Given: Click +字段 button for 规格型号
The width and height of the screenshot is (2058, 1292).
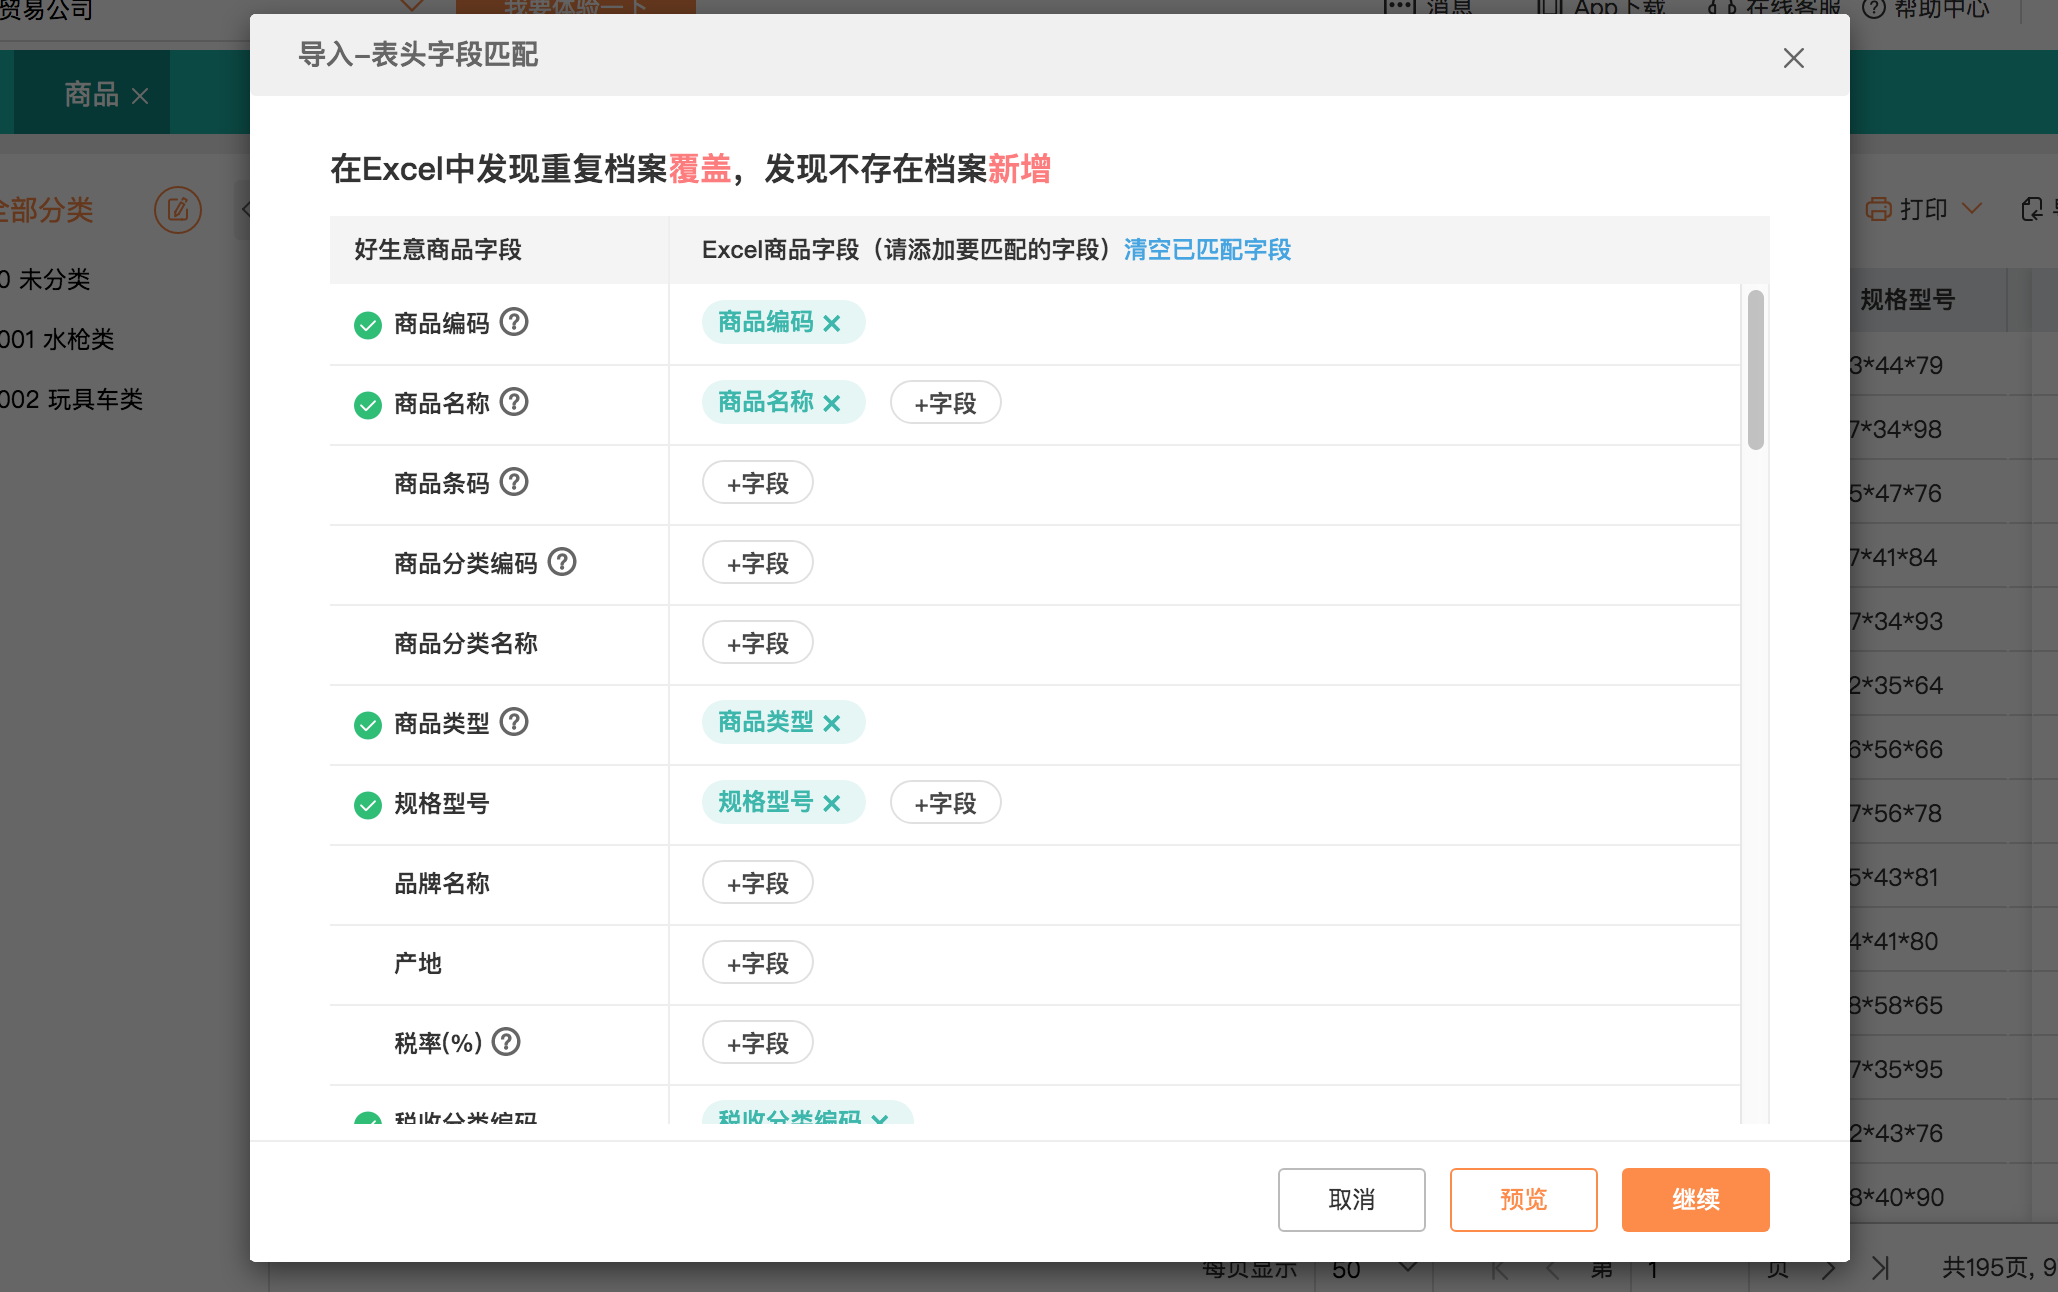Looking at the screenshot, I should [x=946, y=804].
